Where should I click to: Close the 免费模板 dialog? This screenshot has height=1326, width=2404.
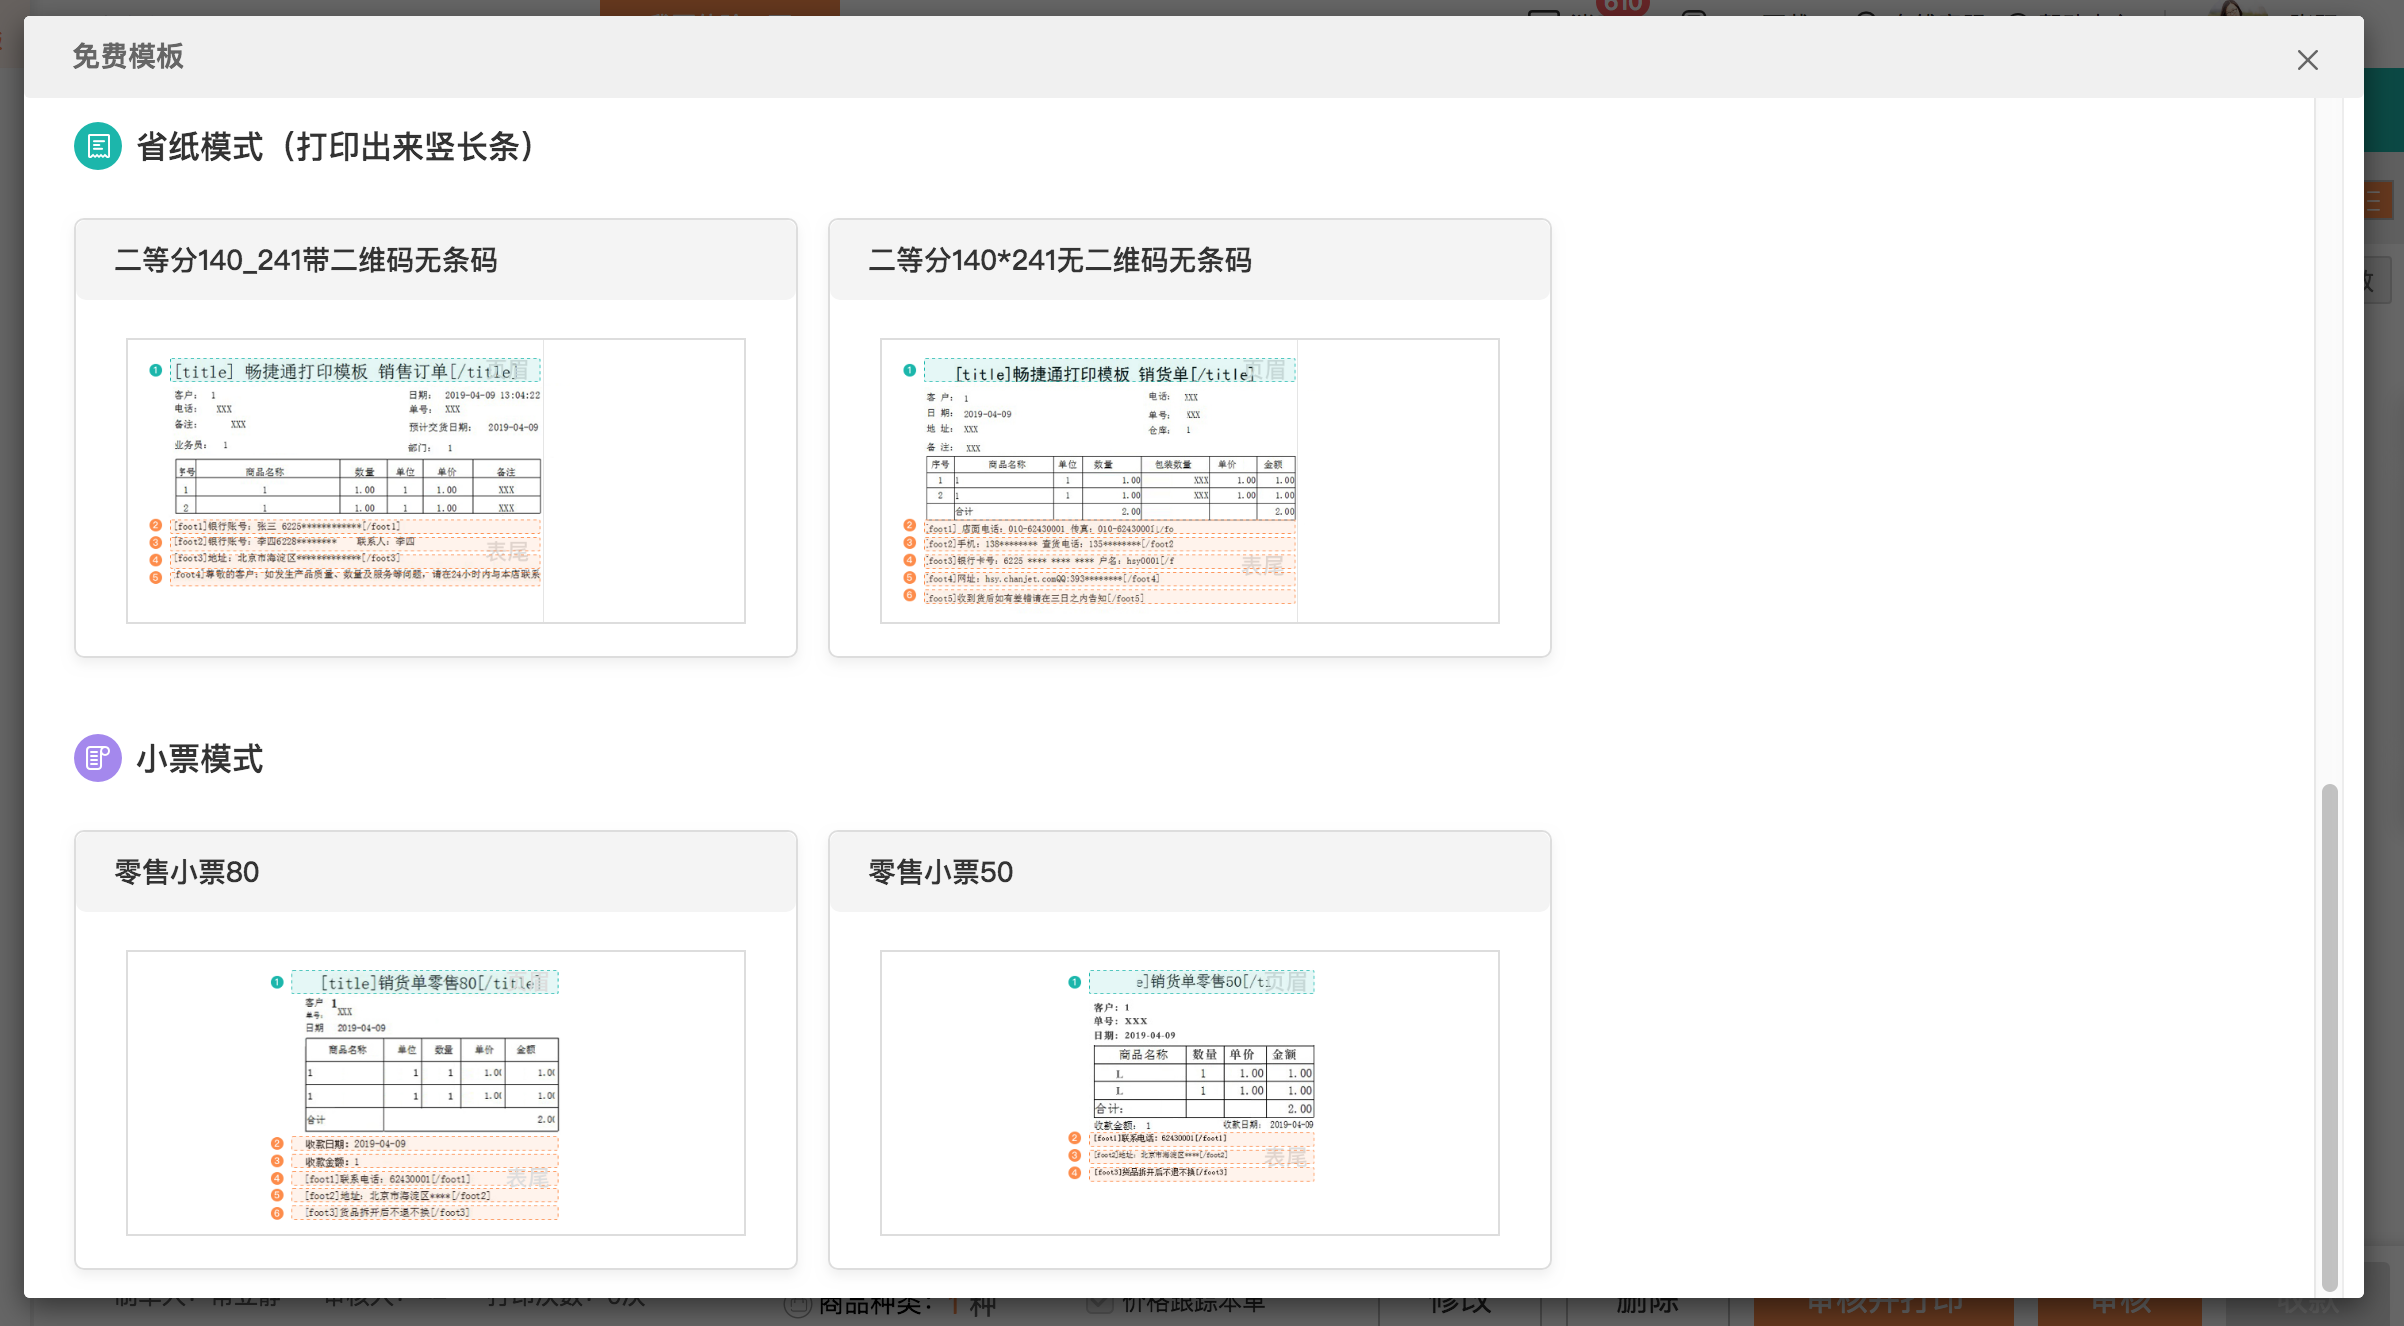click(x=2308, y=60)
